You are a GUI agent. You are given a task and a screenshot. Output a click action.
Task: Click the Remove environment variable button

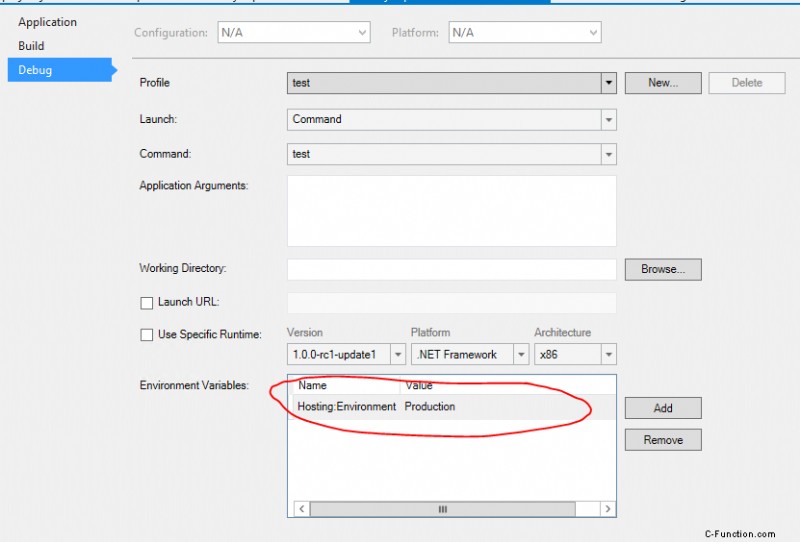[662, 440]
